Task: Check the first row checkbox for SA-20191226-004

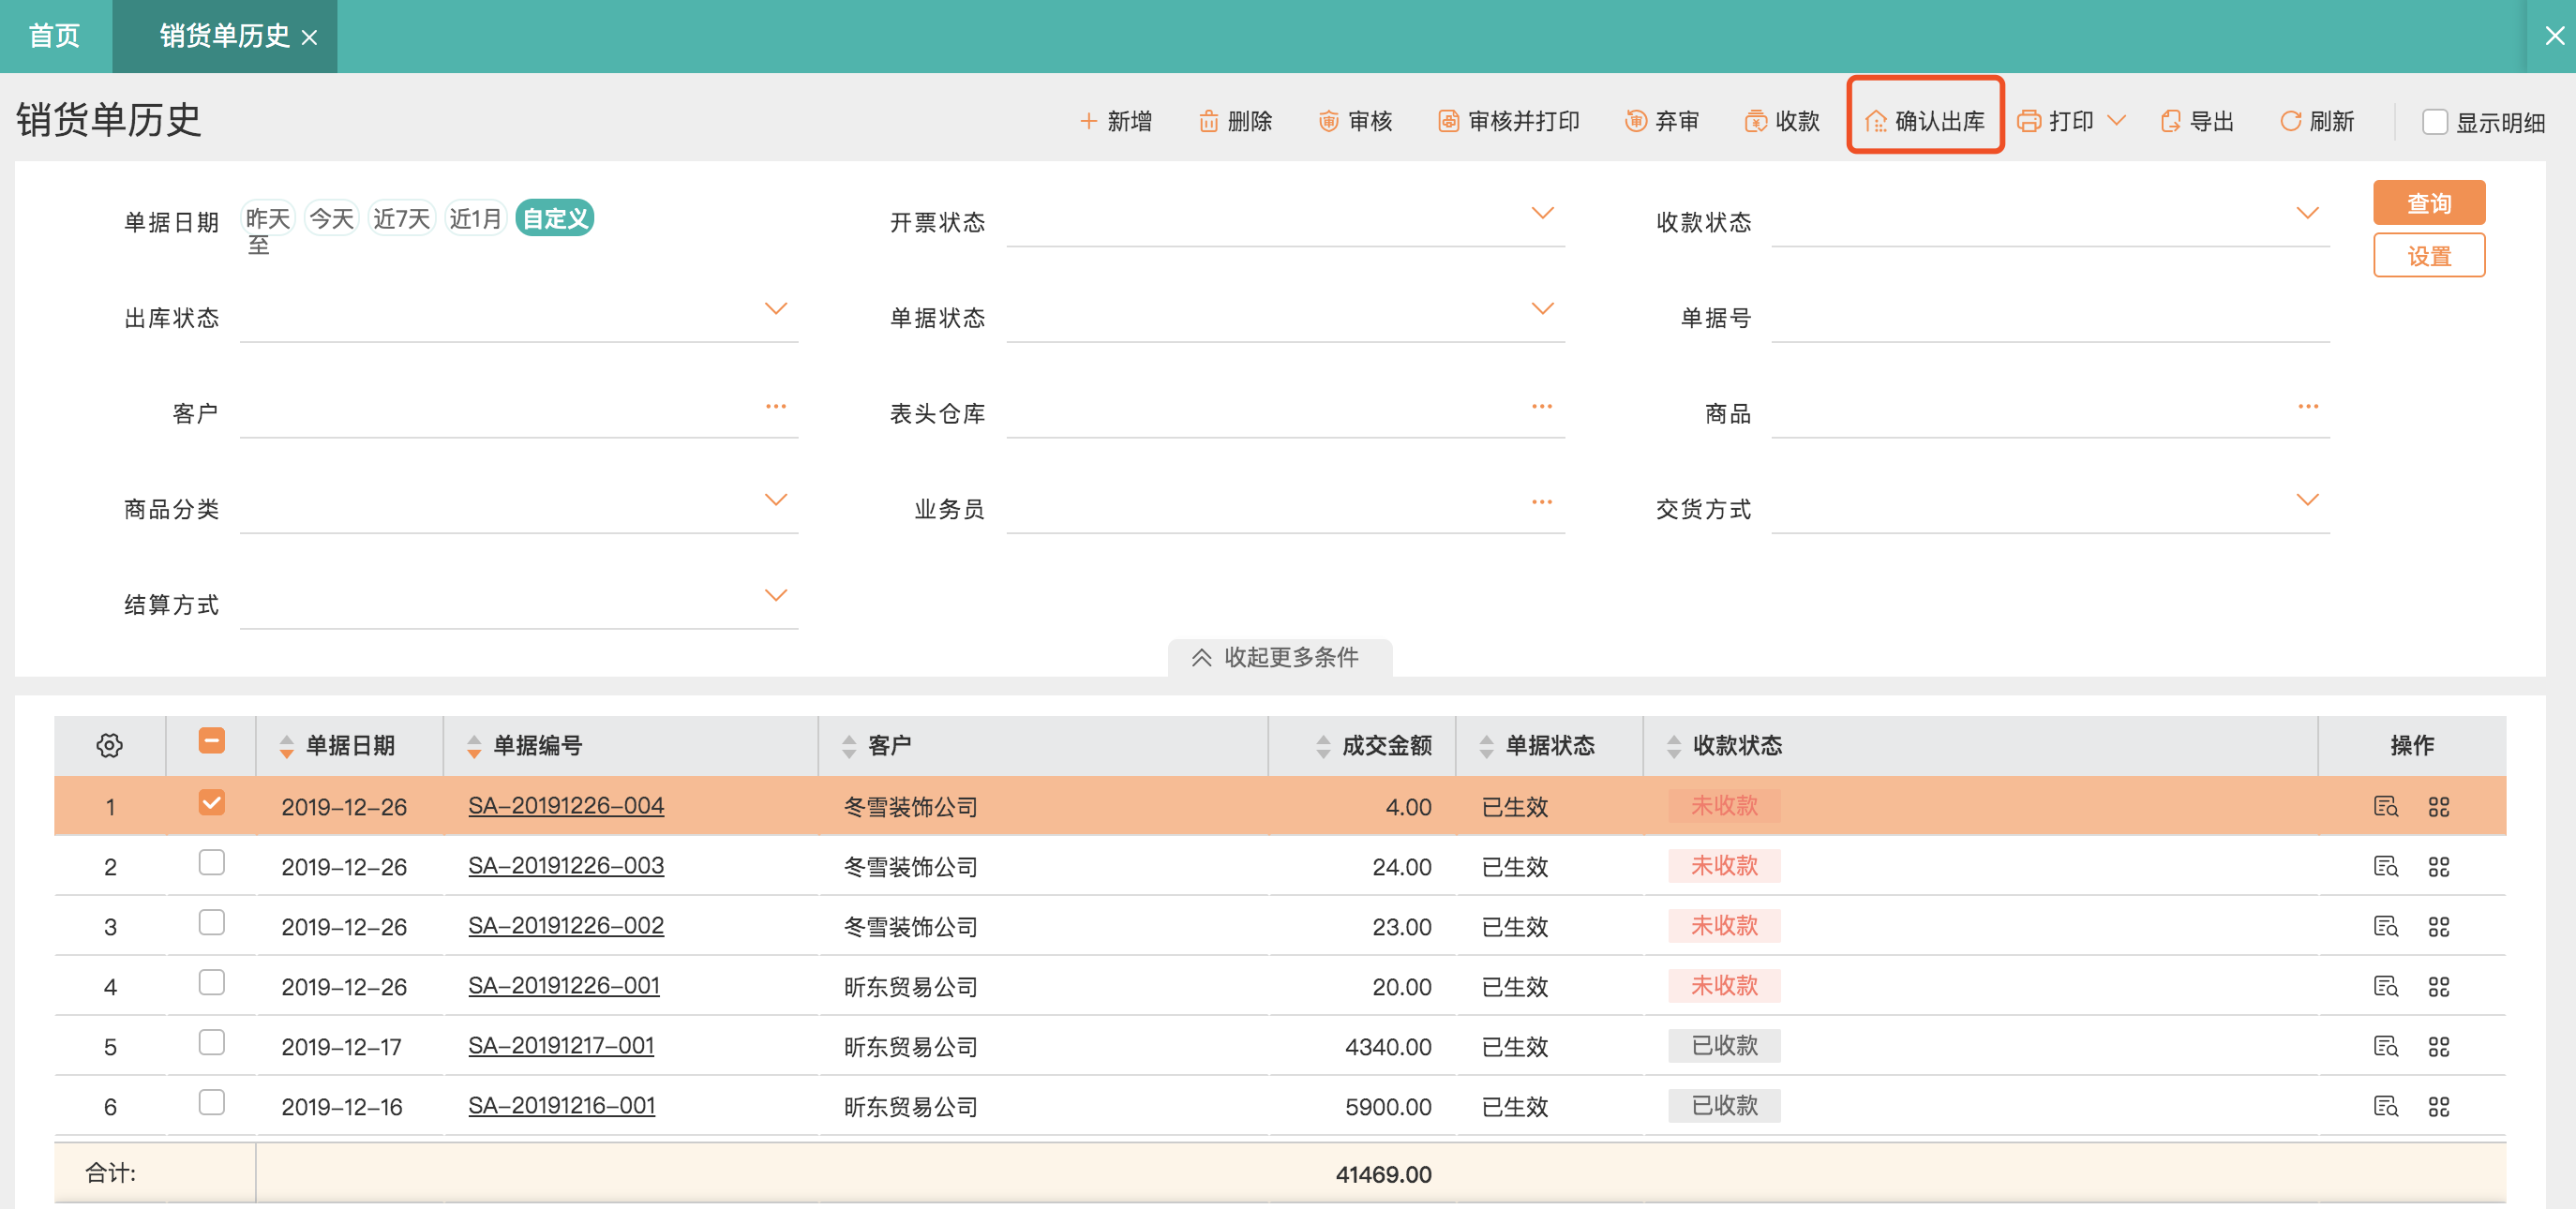Action: coord(210,801)
